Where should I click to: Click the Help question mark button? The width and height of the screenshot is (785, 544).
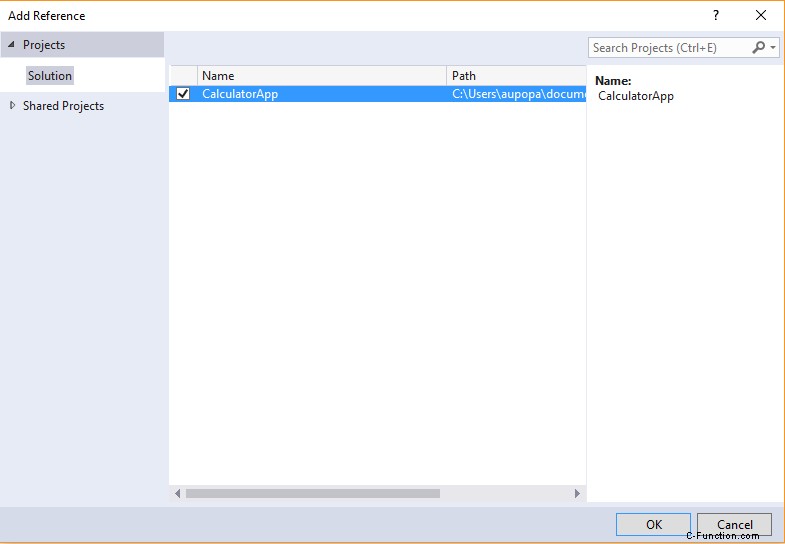coord(715,15)
